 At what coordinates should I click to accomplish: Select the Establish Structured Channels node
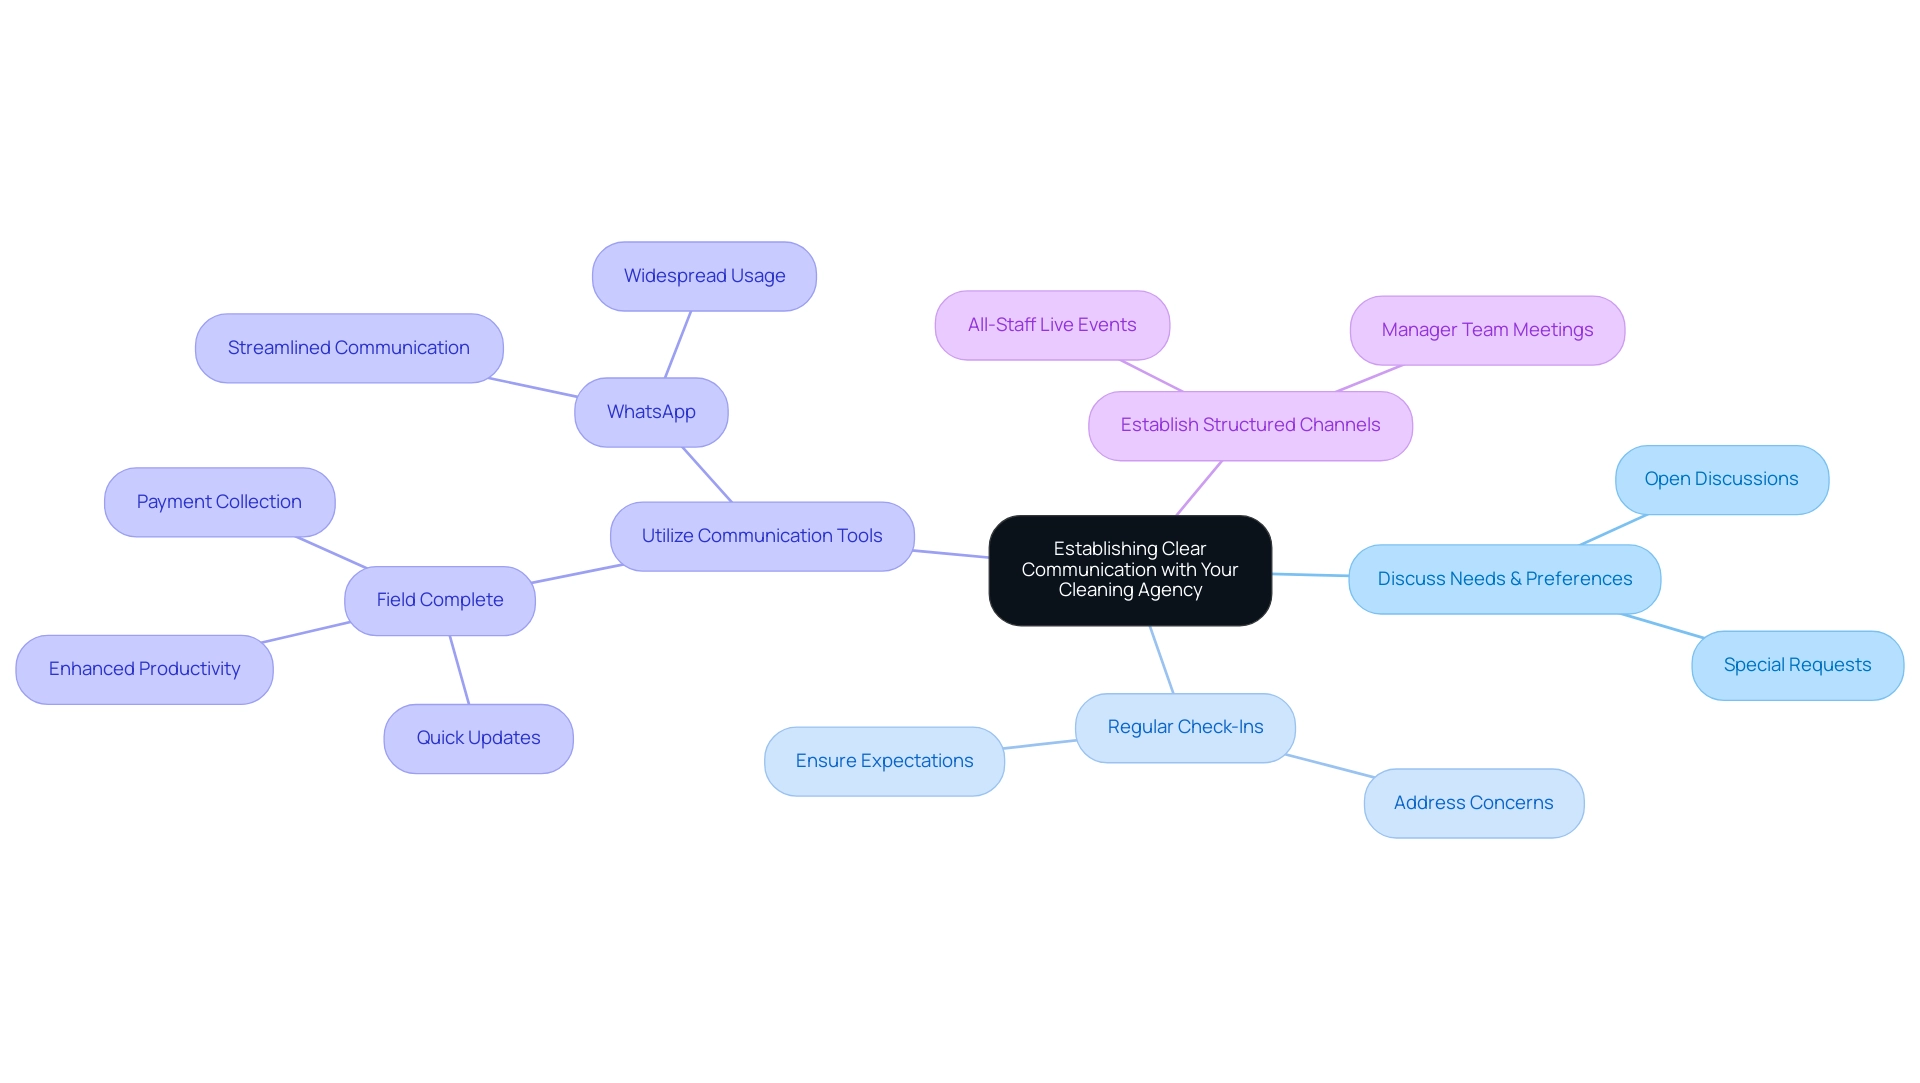pos(1249,423)
